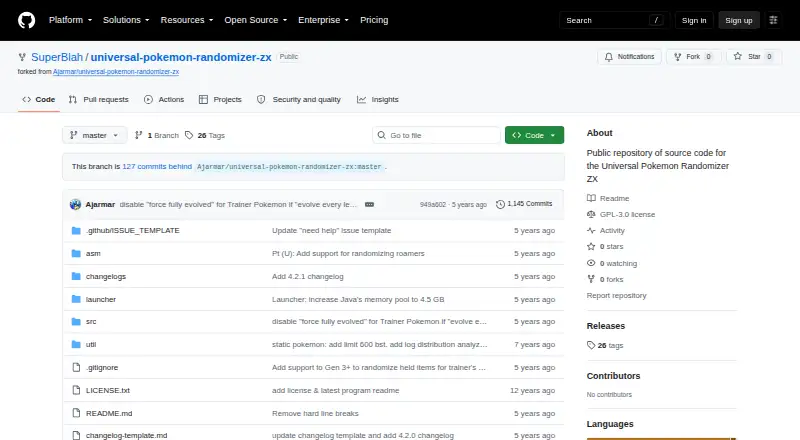Click the src folder icon
Image resolution: width=800 pixels, height=440 pixels.
(x=76, y=322)
